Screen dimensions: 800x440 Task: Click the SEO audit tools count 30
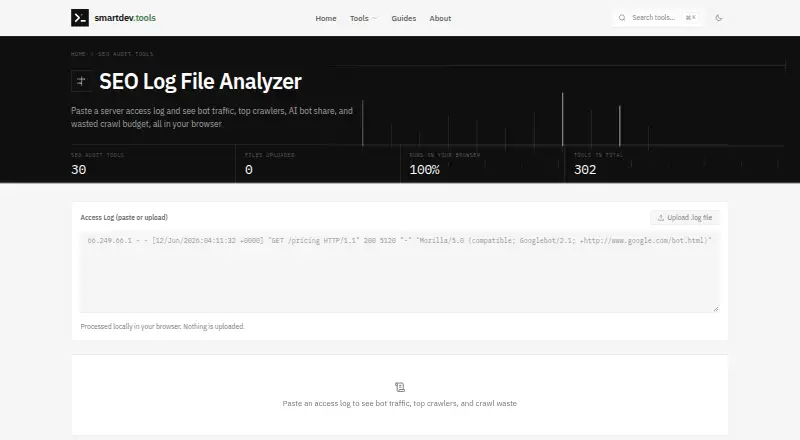[x=79, y=169]
